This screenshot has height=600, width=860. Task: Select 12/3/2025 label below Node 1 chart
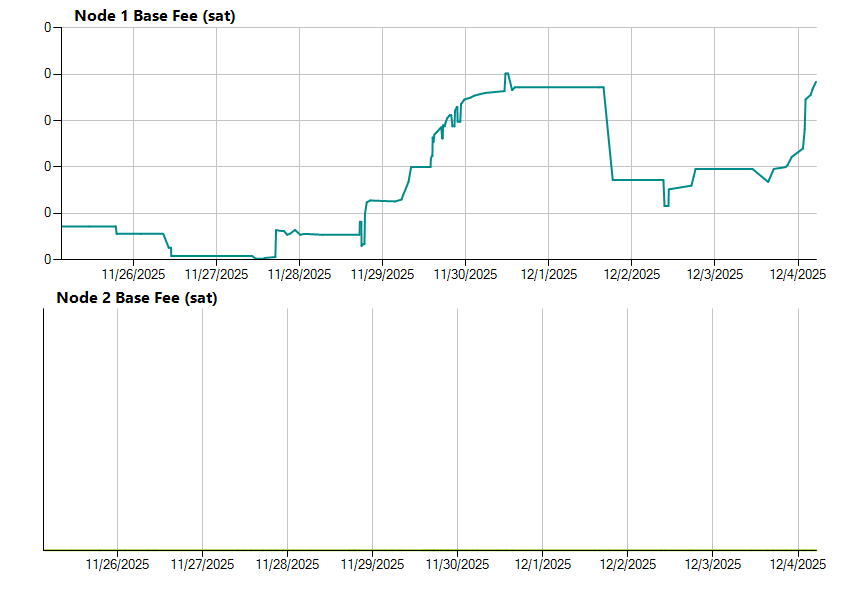[713, 274]
